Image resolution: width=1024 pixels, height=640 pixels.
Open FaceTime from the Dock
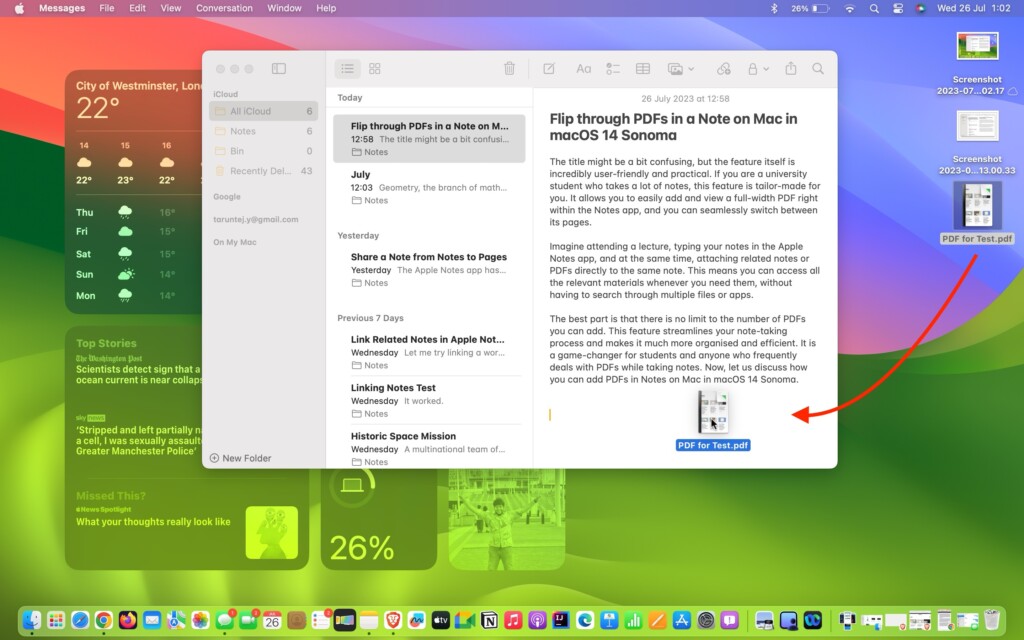click(249, 620)
